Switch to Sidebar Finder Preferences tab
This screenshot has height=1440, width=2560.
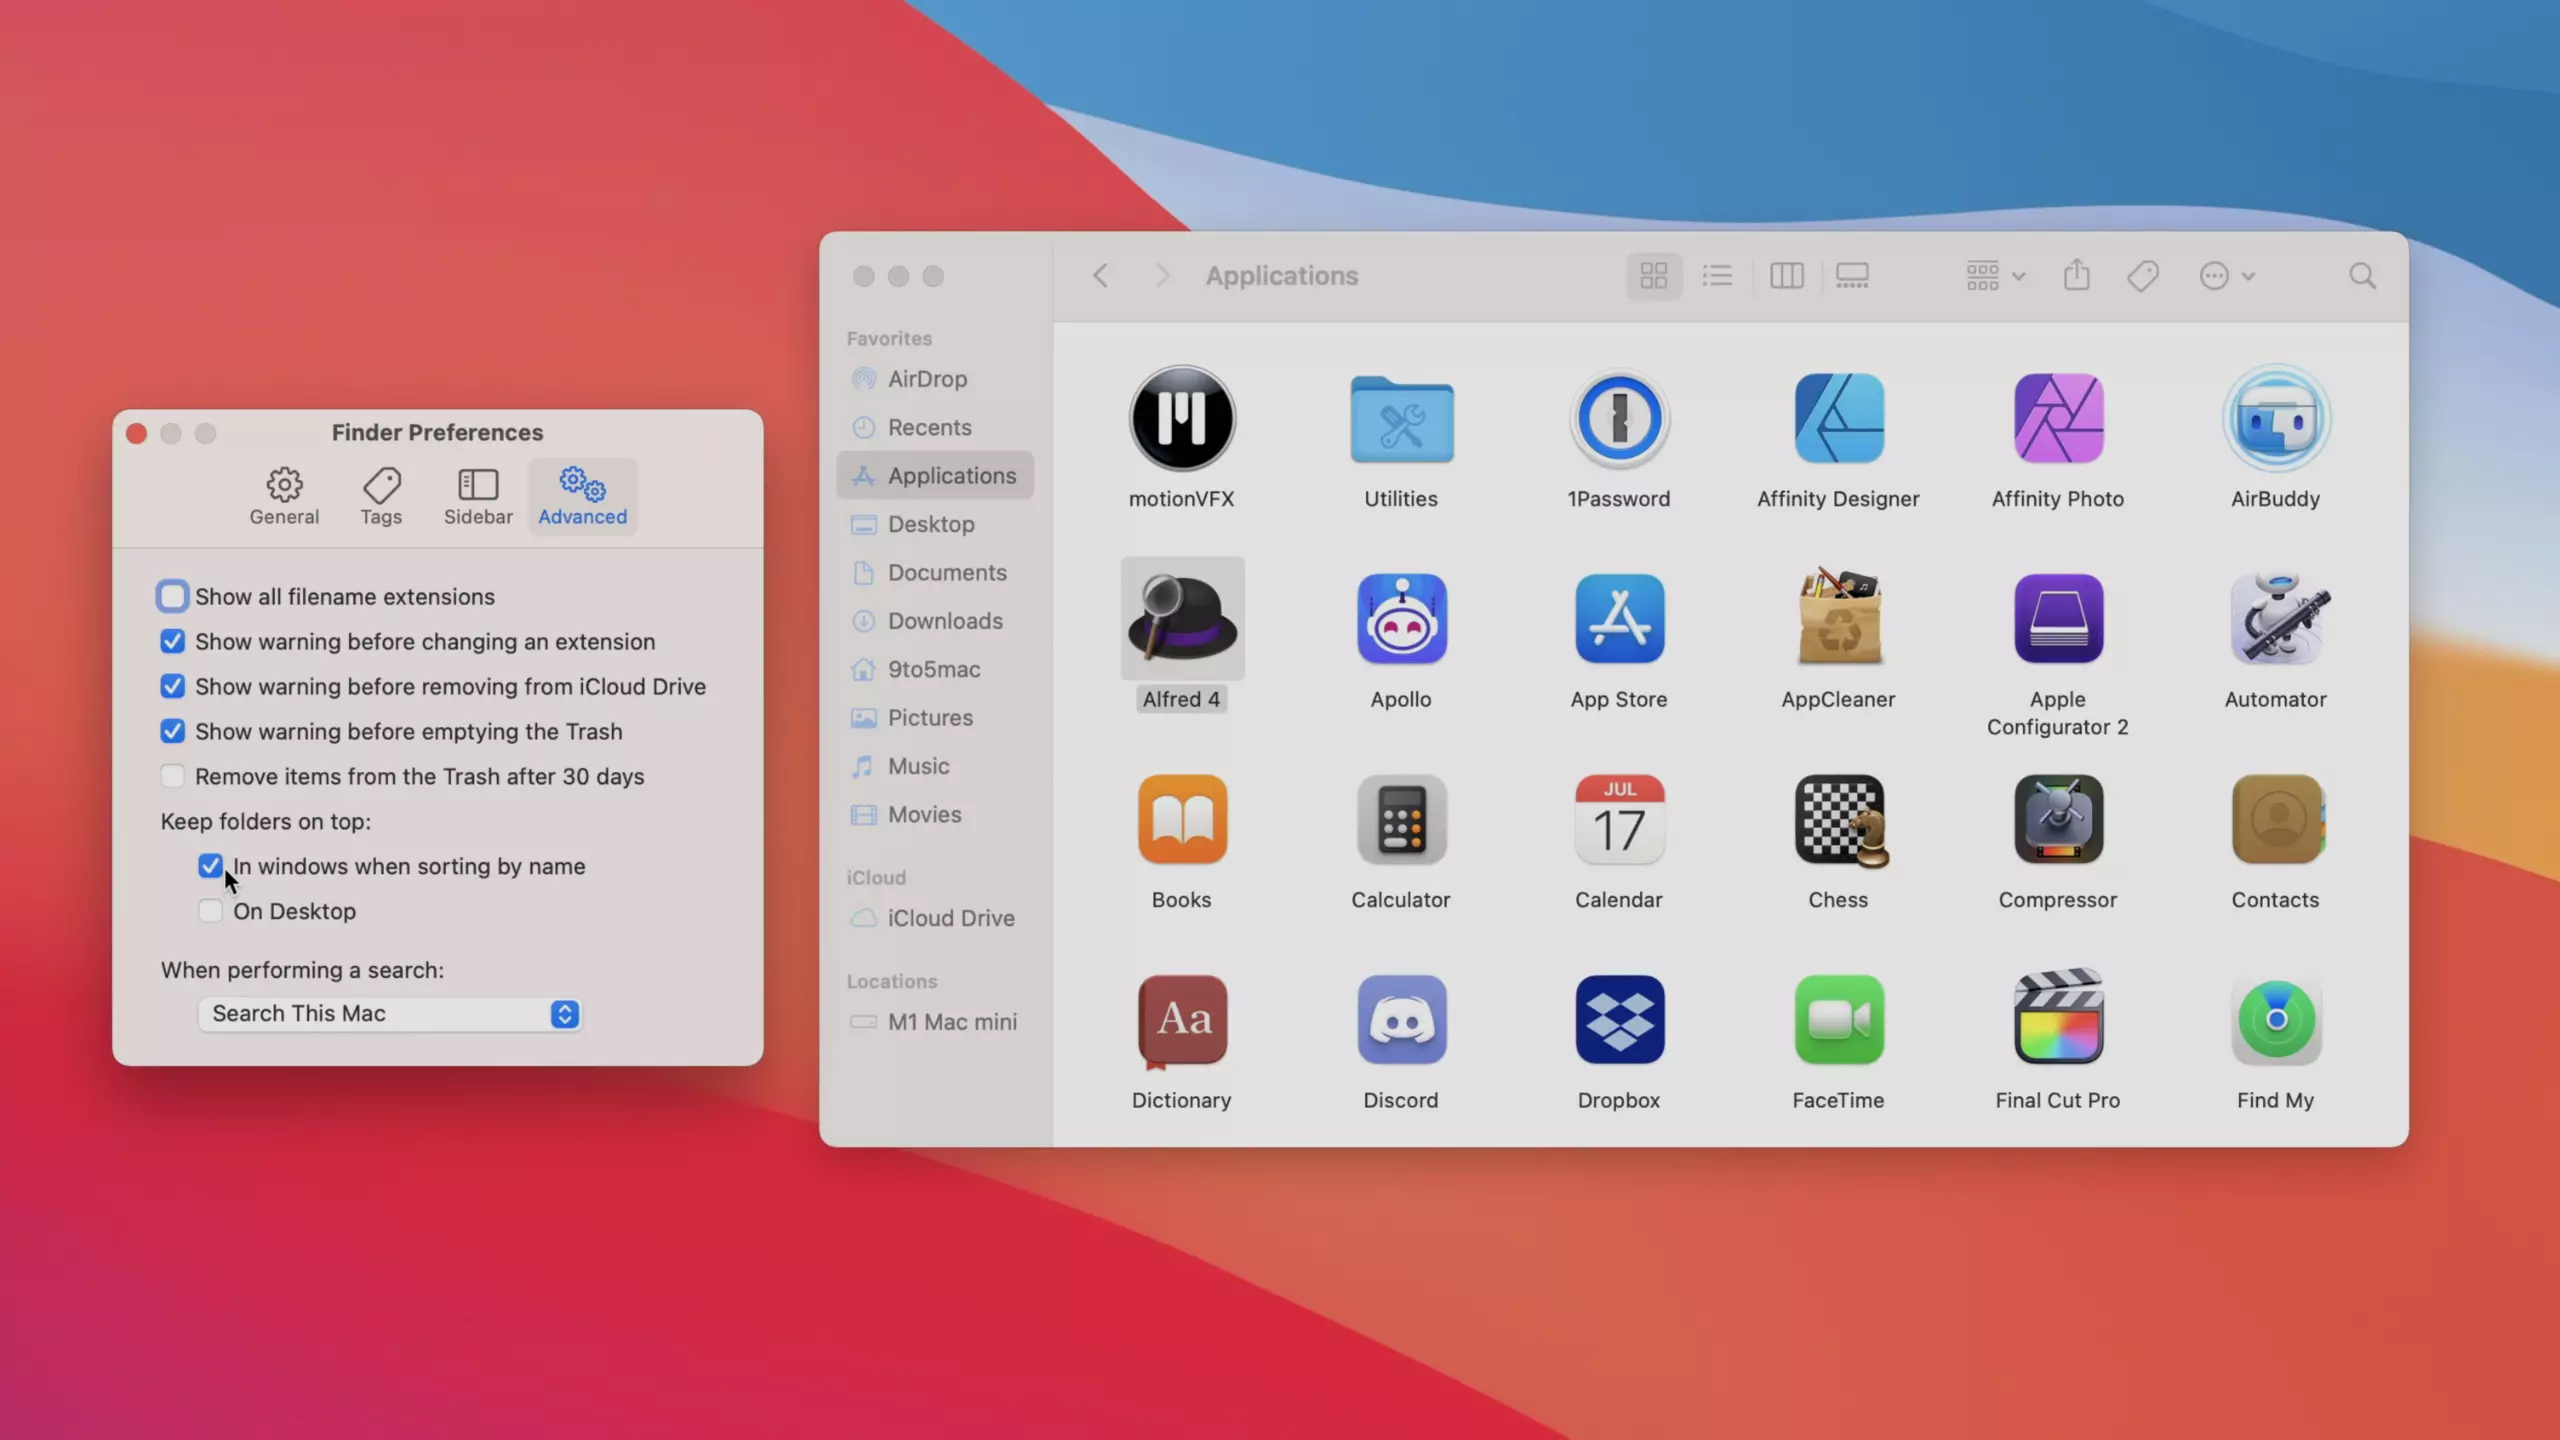click(x=478, y=492)
